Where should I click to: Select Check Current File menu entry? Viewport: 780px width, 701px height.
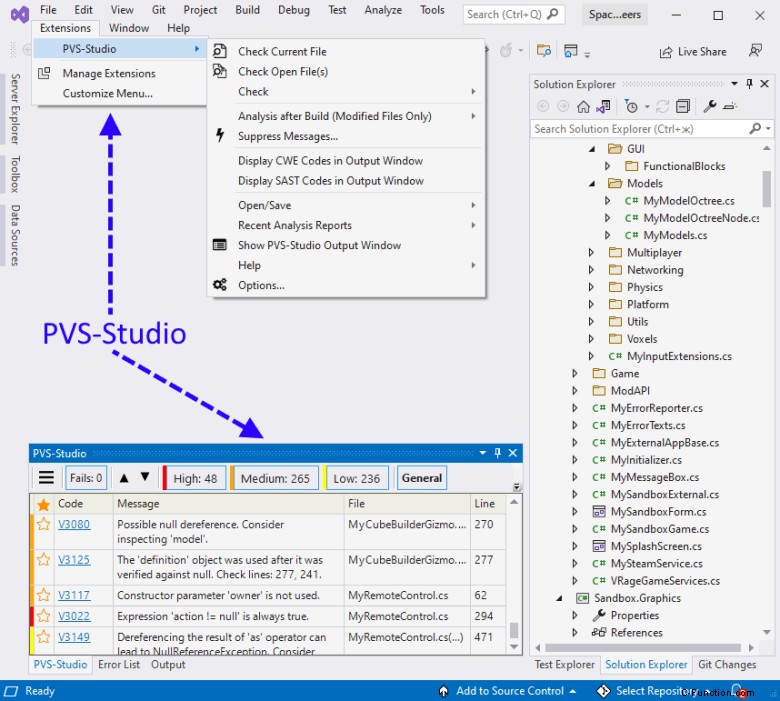point(282,51)
